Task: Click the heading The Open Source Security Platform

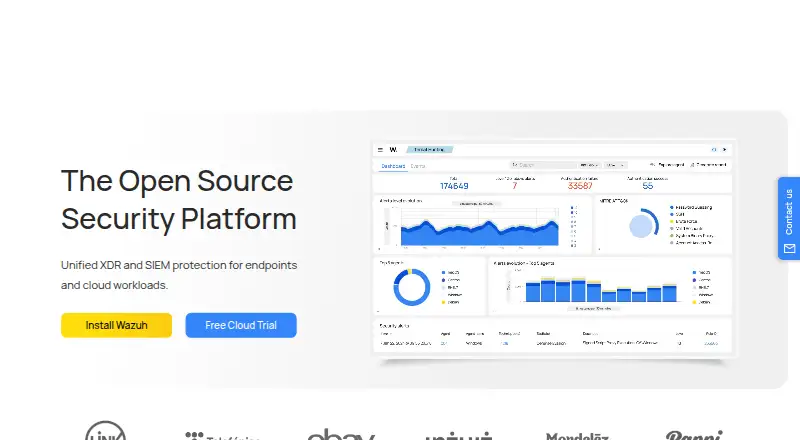Action: (179, 200)
